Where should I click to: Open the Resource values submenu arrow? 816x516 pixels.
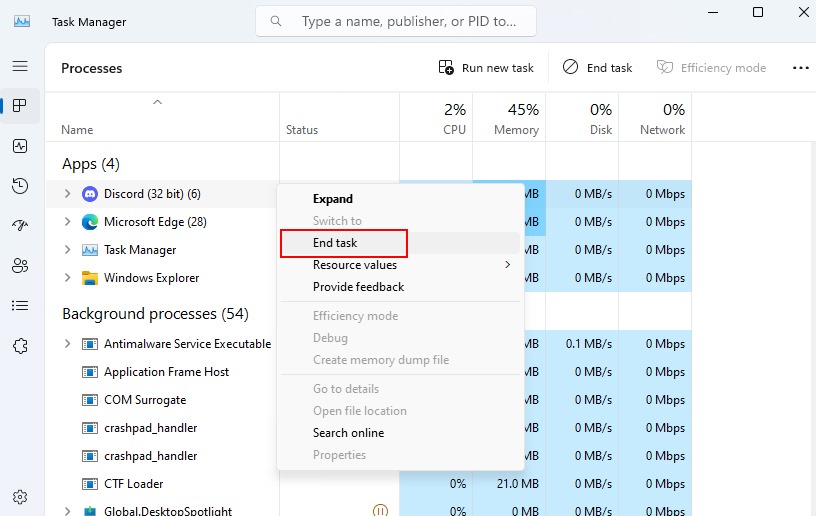[507, 265]
